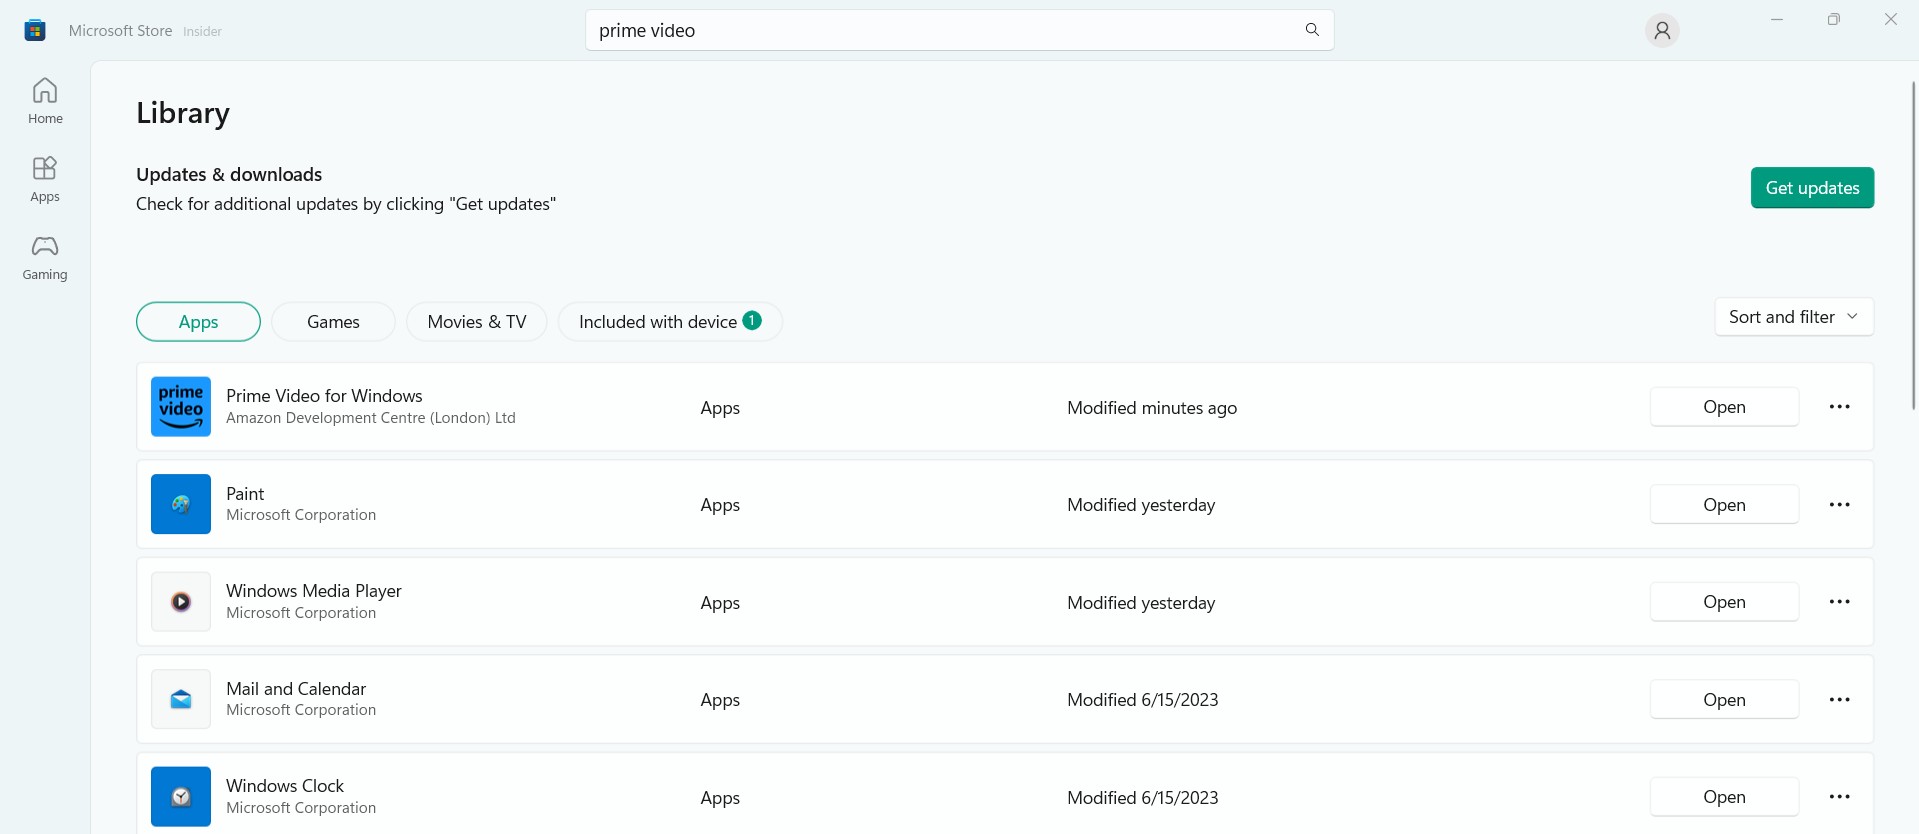Open more options for Paint
Viewport: 1919px width, 834px height.
pos(1839,505)
